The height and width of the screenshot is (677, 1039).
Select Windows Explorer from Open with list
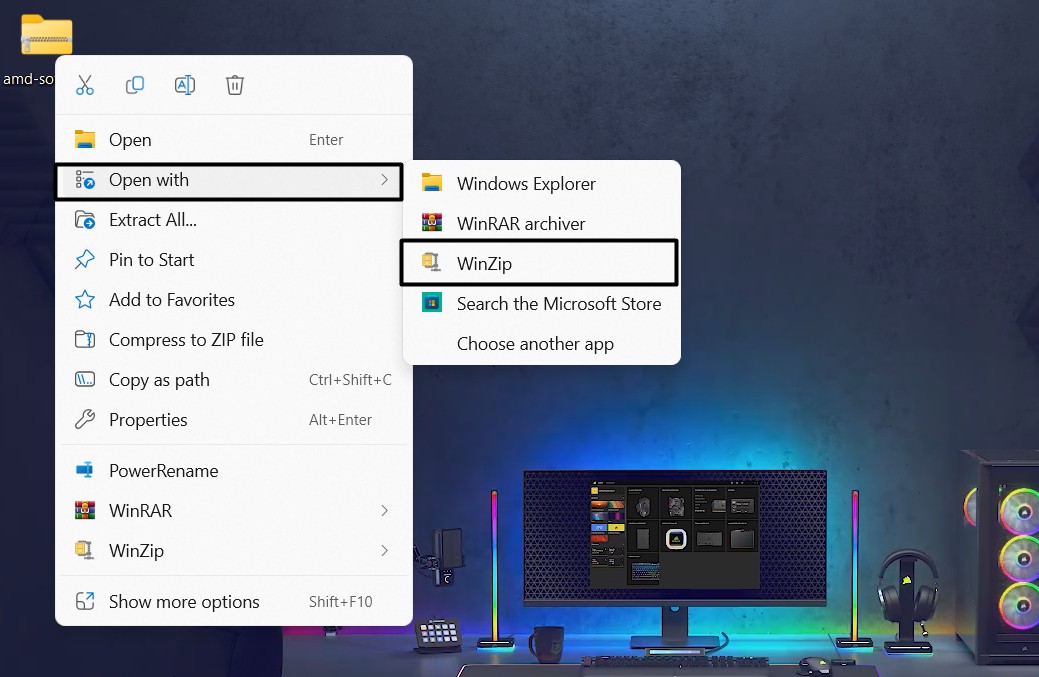[525, 184]
